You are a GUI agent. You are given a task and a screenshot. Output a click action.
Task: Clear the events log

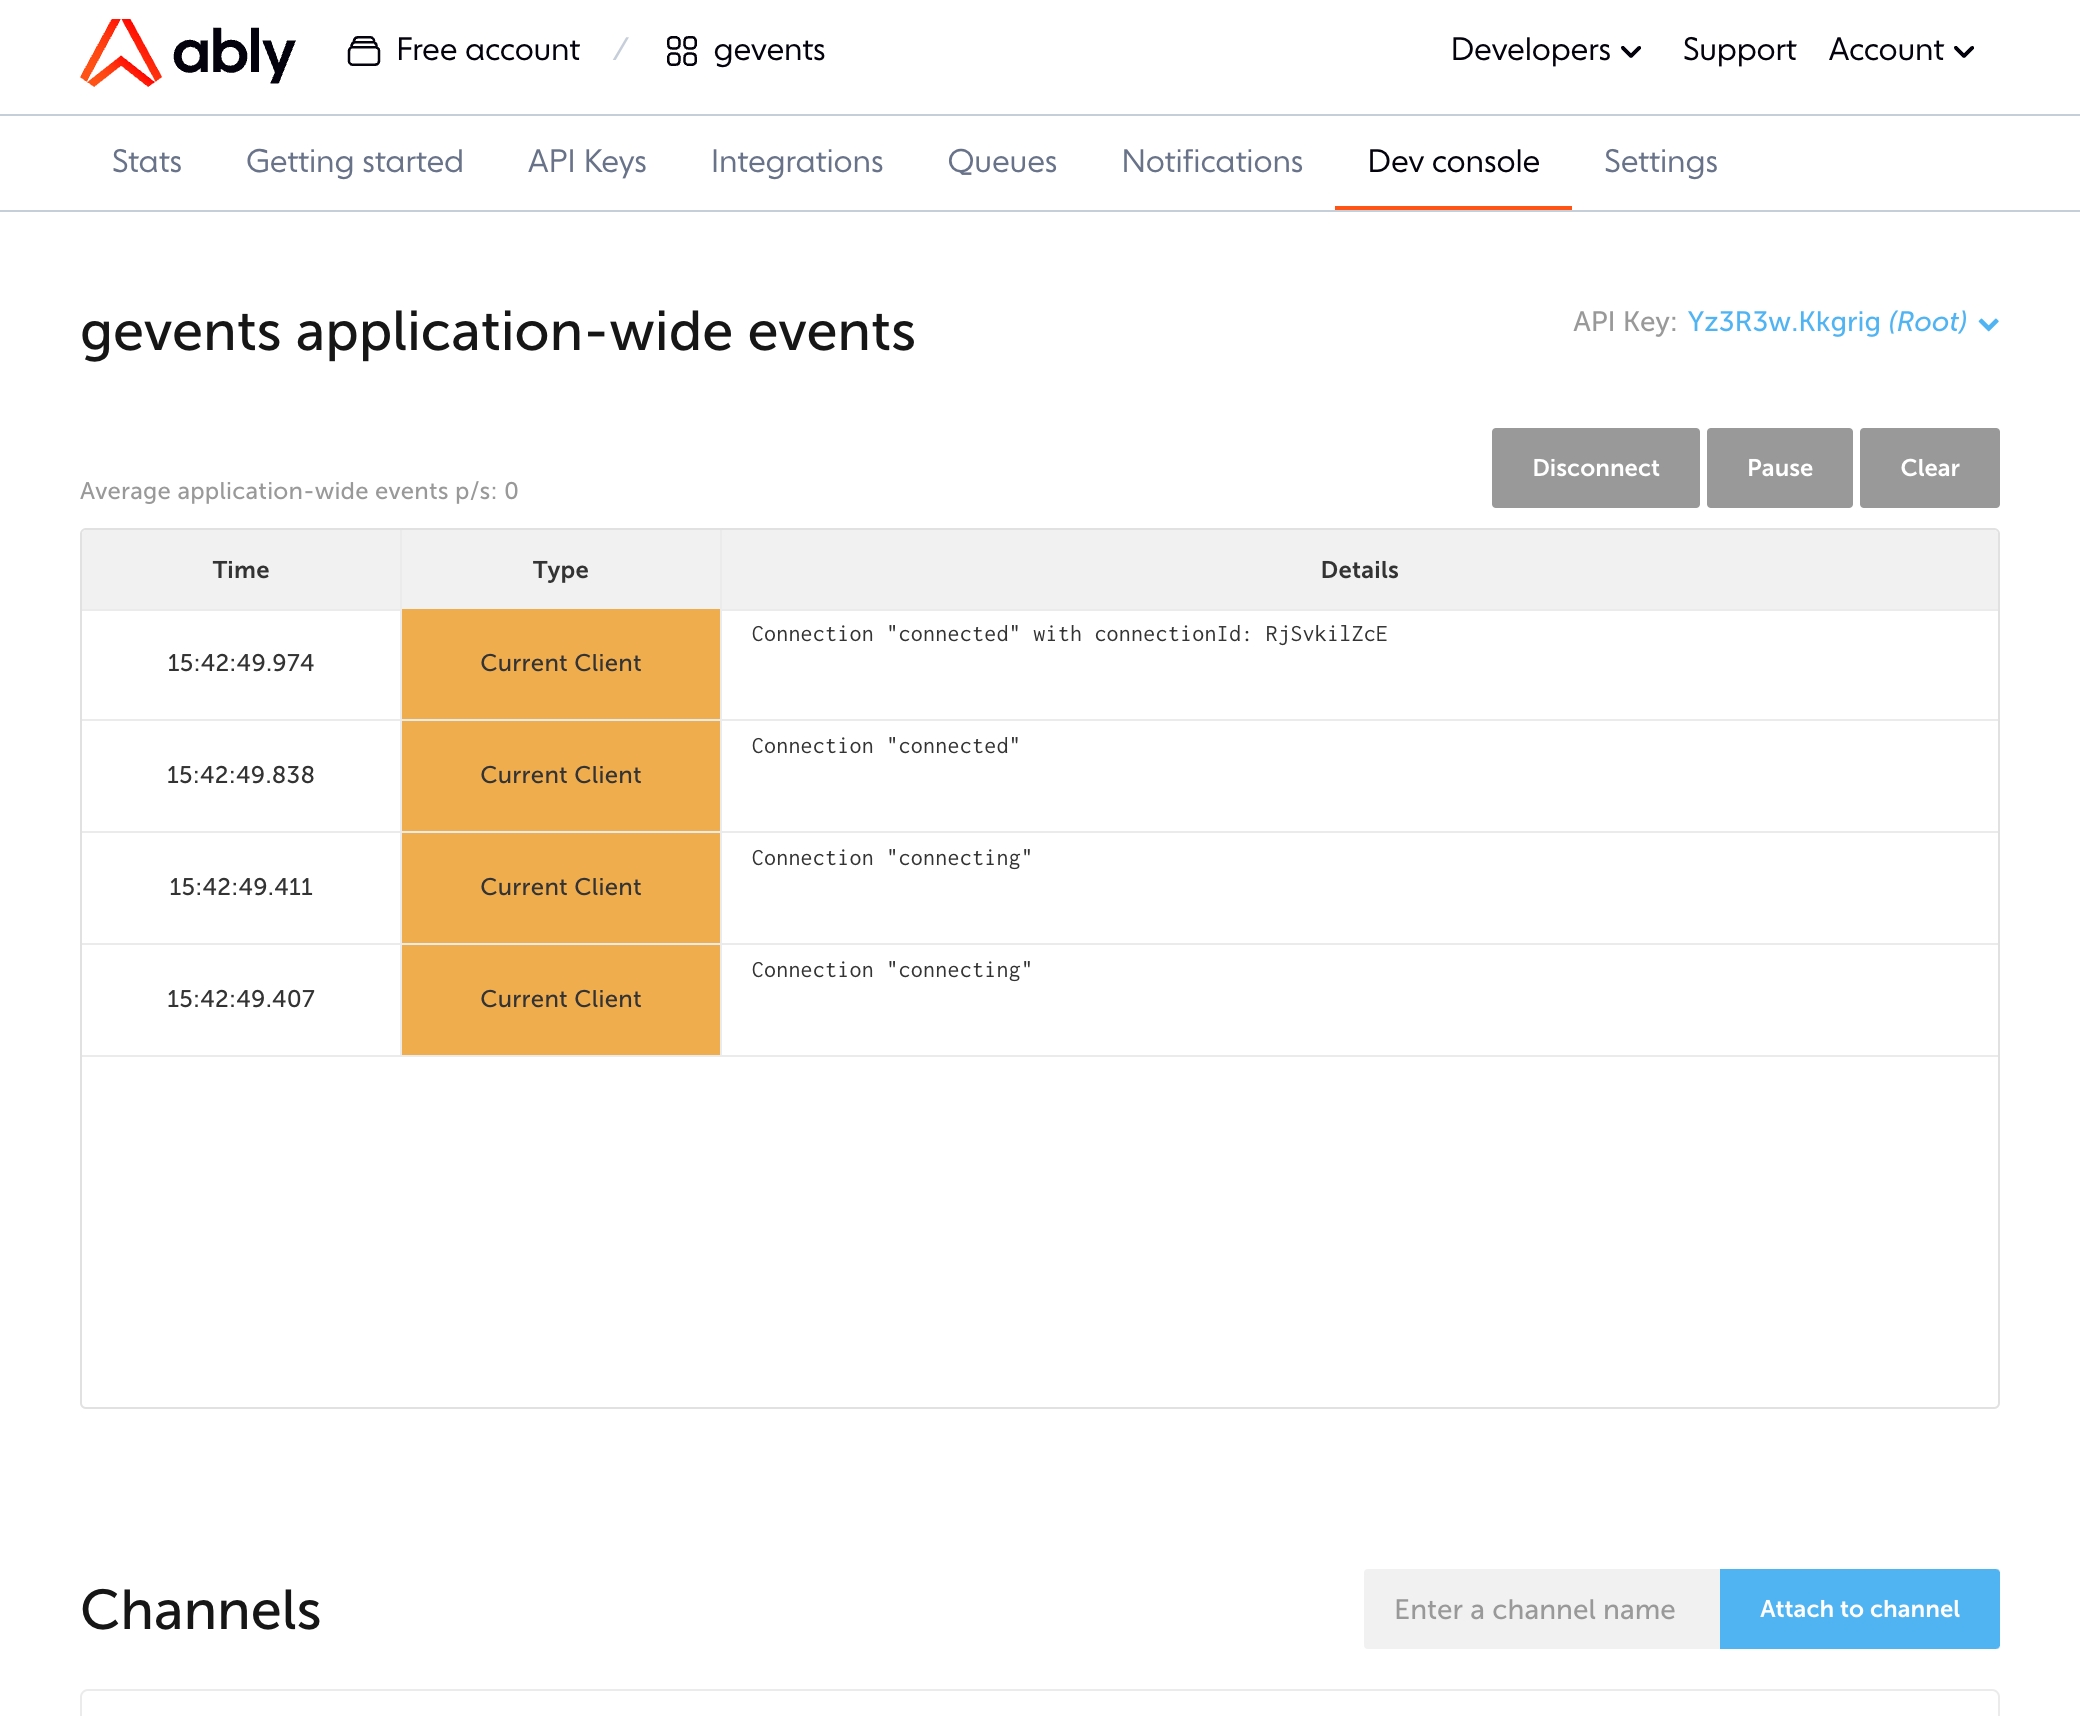click(1929, 468)
